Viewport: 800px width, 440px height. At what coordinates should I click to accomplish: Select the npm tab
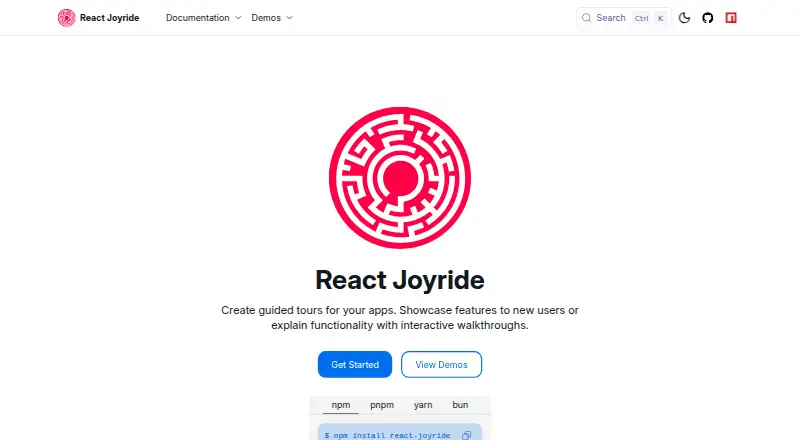[341, 405]
